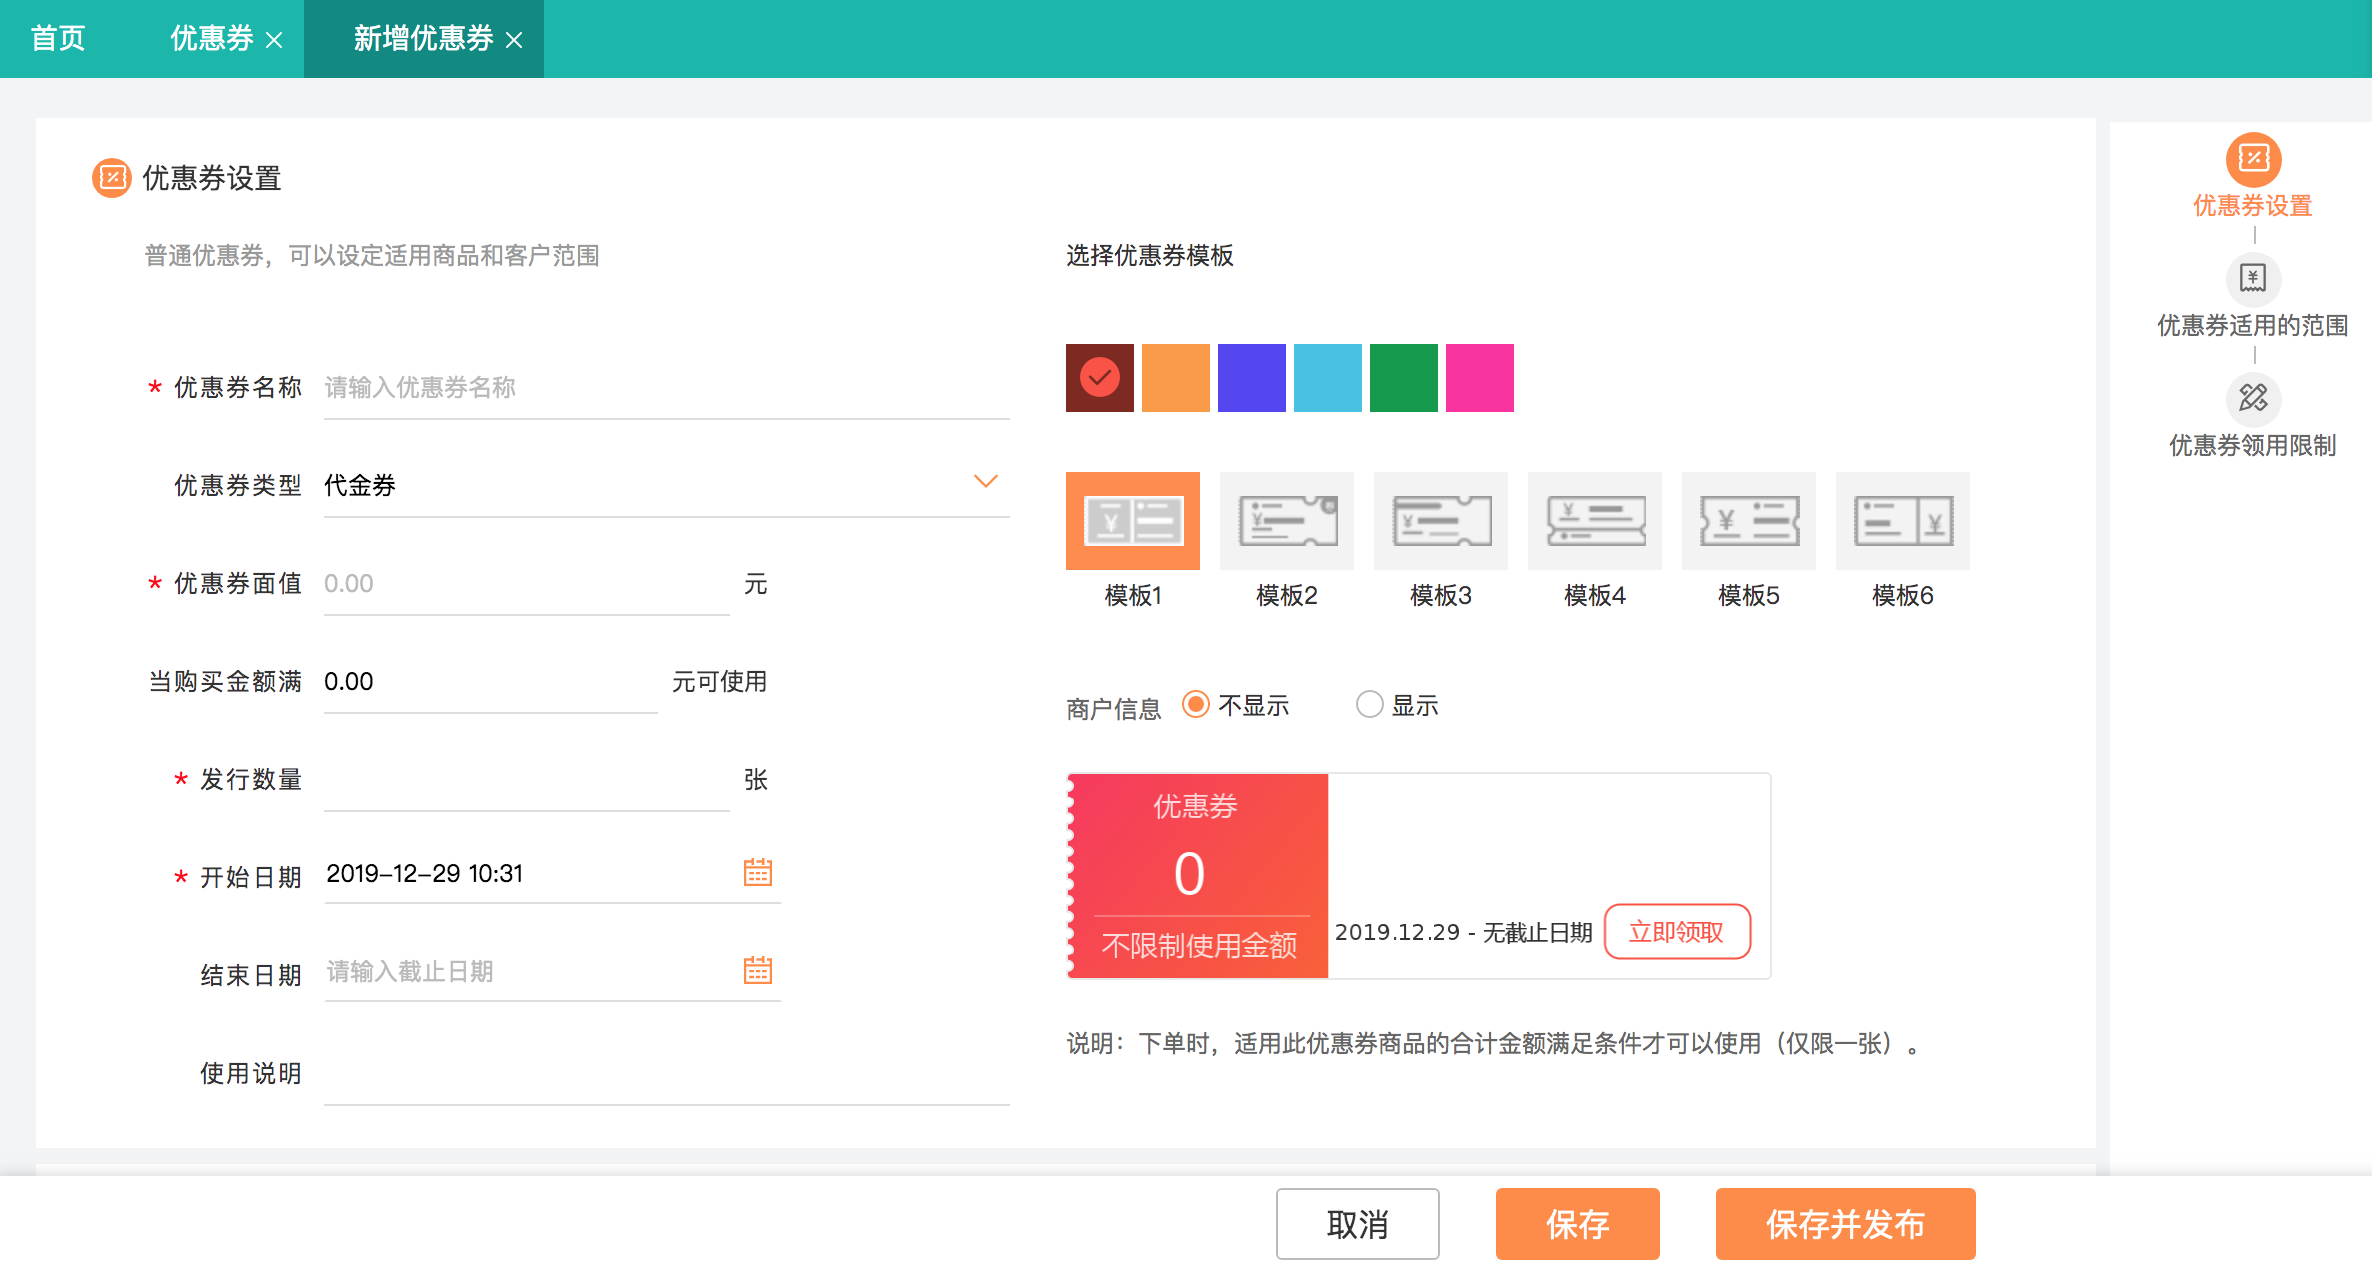This screenshot has height=1266, width=2372.
Task: Click 开始日期 calendar icon
Action: [759, 874]
